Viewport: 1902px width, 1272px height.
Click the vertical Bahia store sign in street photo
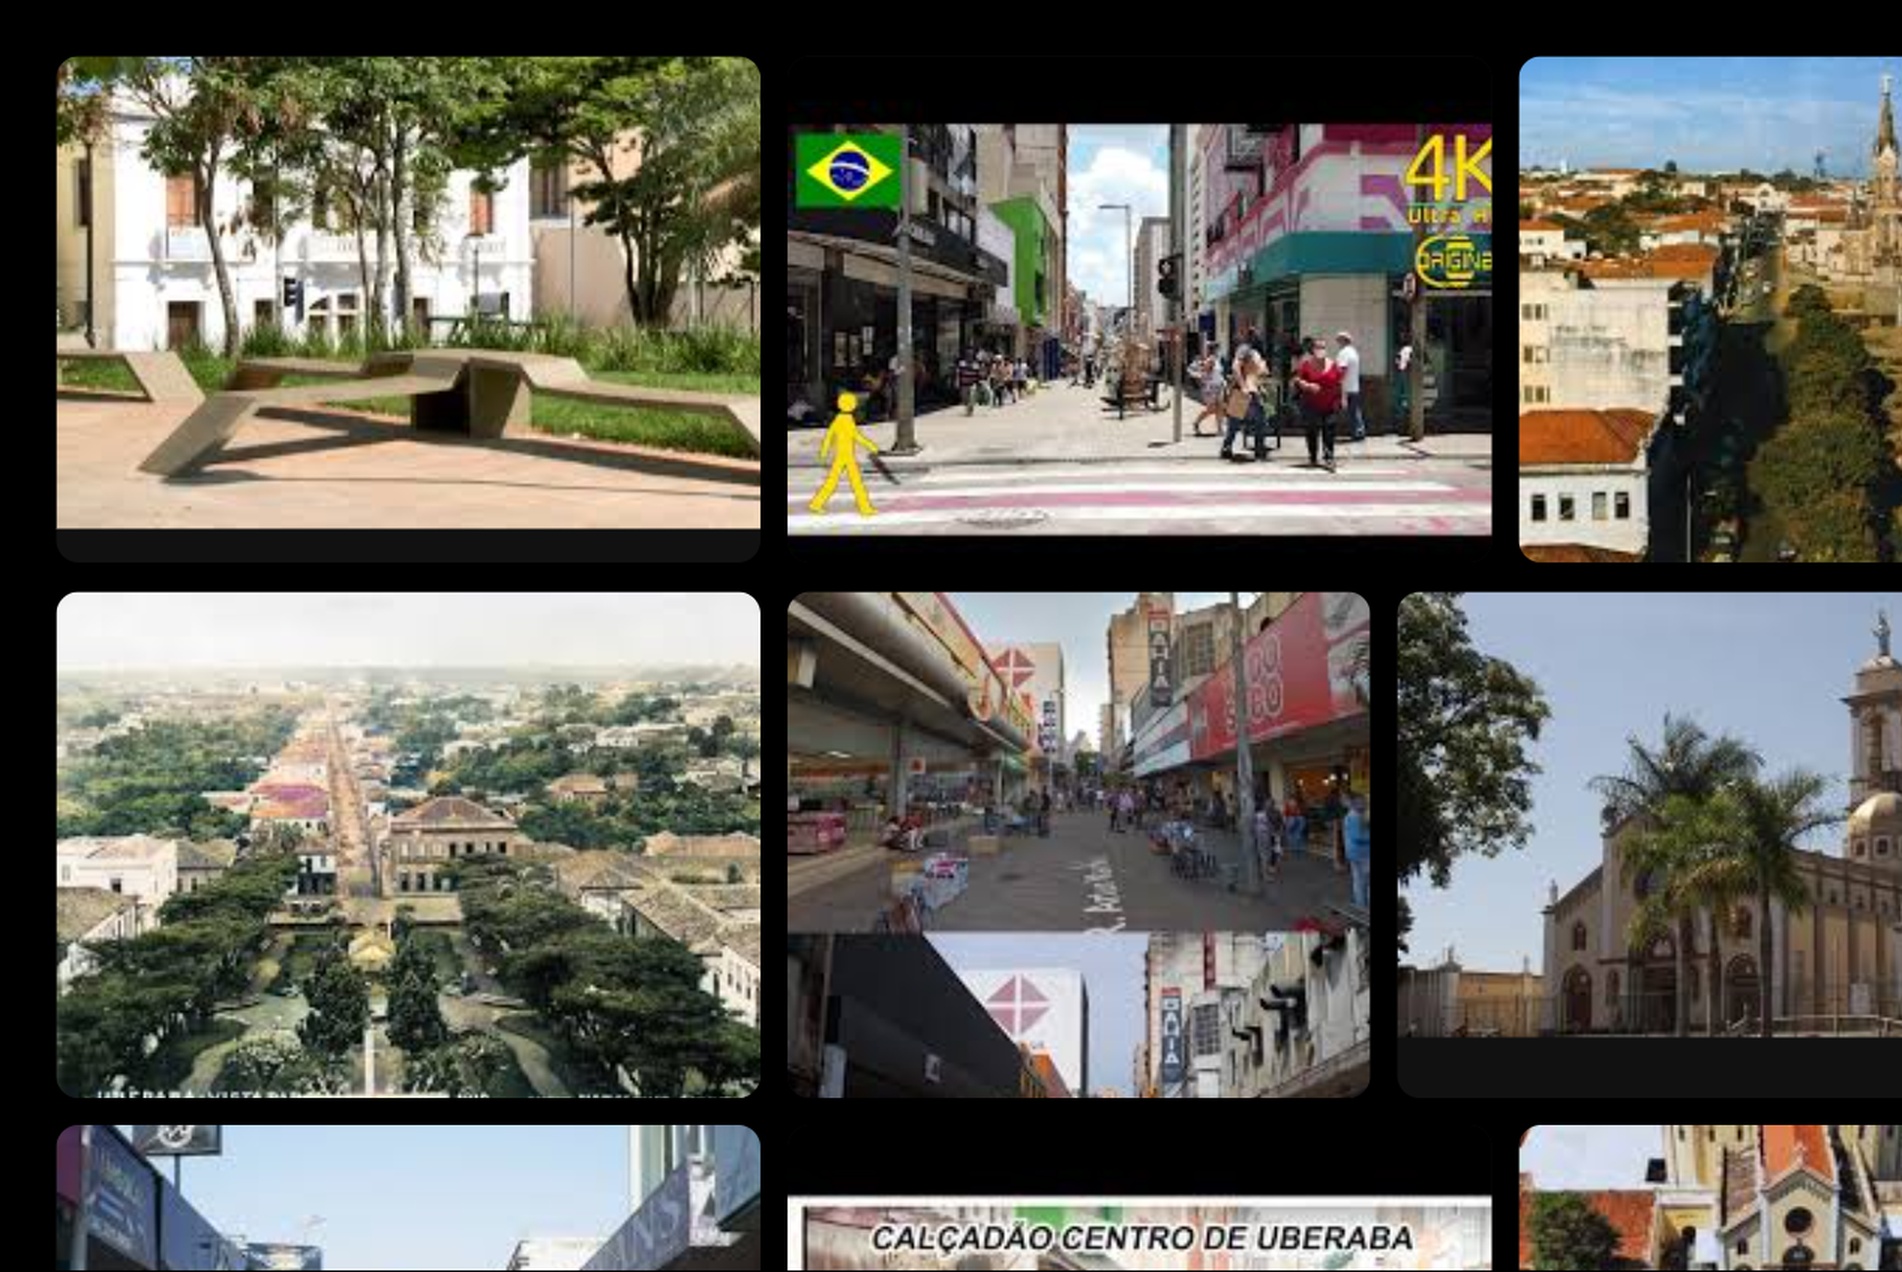tap(1159, 658)
